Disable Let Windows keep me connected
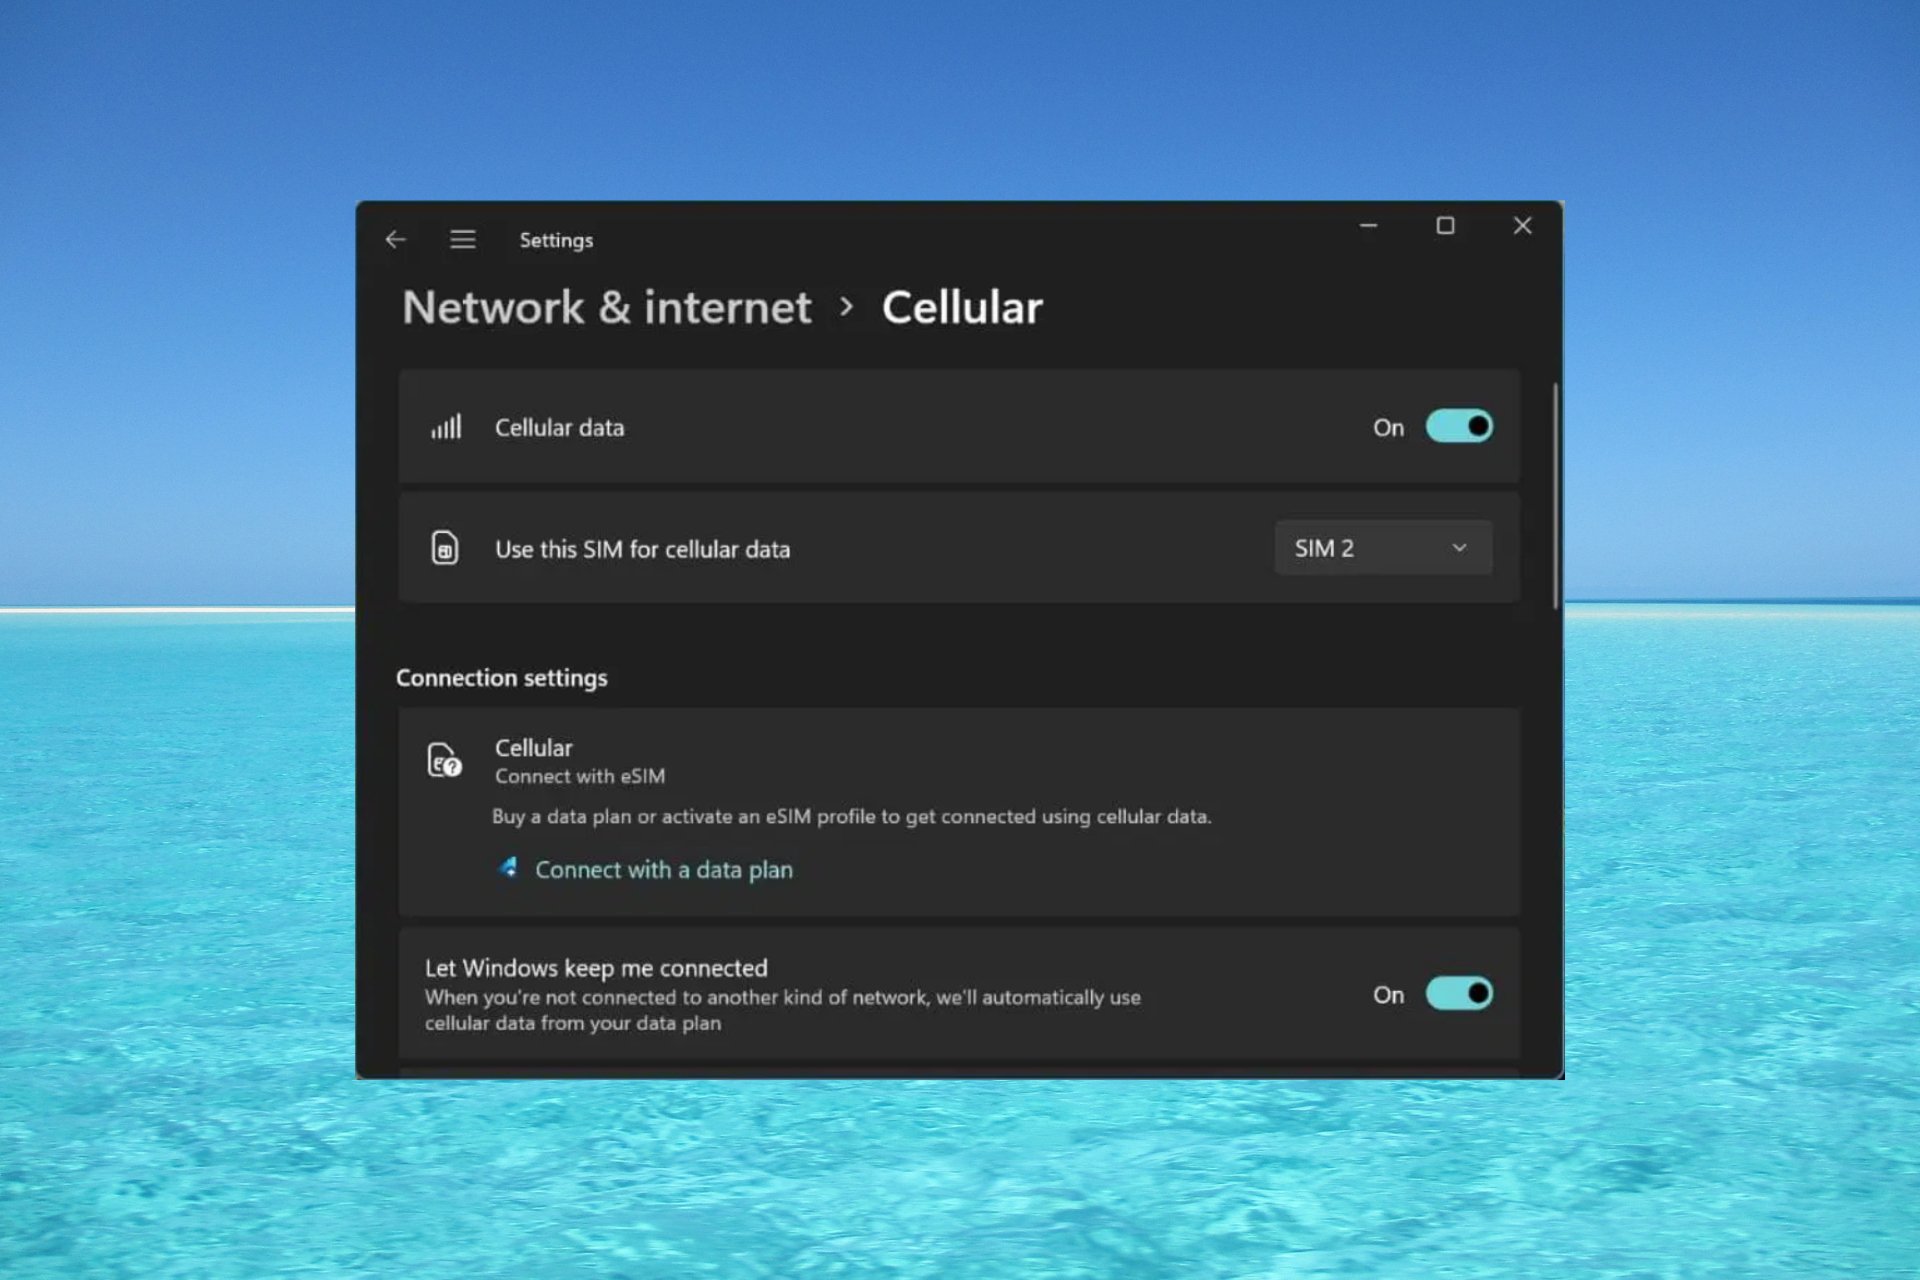This screenshot has height=1280, width=1920. coord(1460,994)
